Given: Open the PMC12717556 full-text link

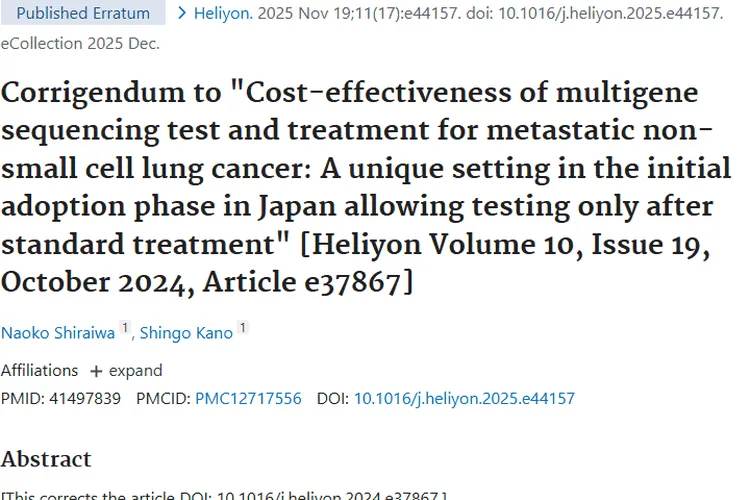Looking at the screenshot, I should 248,399.
